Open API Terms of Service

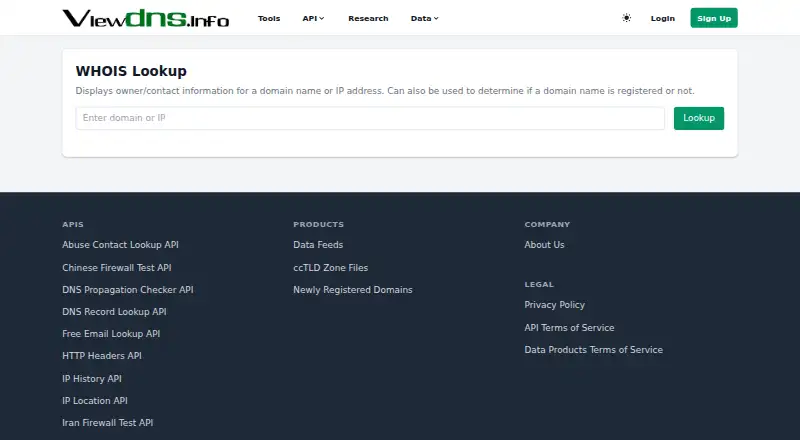click(x=569, y=328)
